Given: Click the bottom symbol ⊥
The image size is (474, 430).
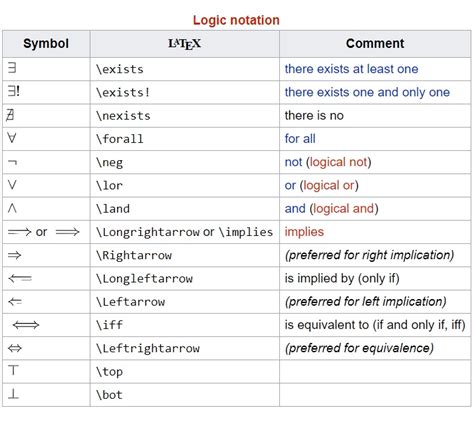Looking at the screenshot, I should (13, 394).
